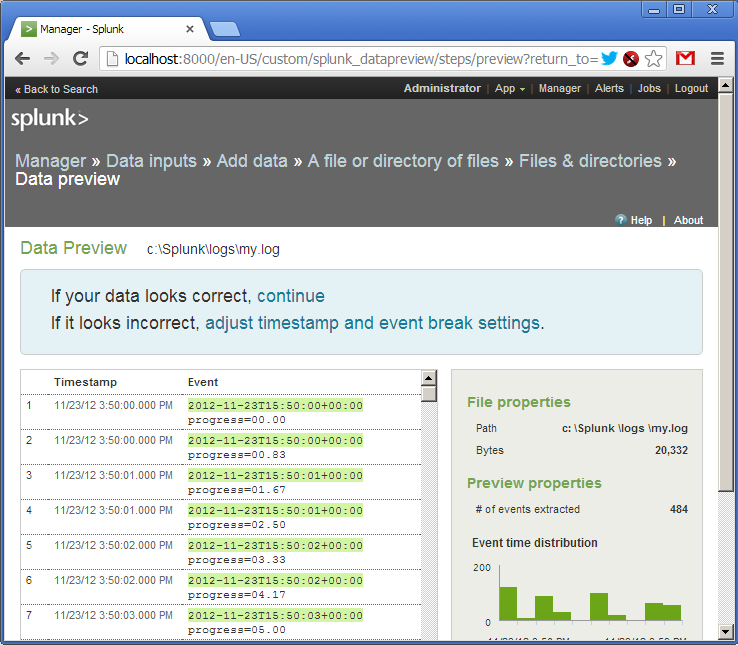Go to Alerts in top navigation
The height and width of the screenshot is (645, 738).
[x=609, y=89]
